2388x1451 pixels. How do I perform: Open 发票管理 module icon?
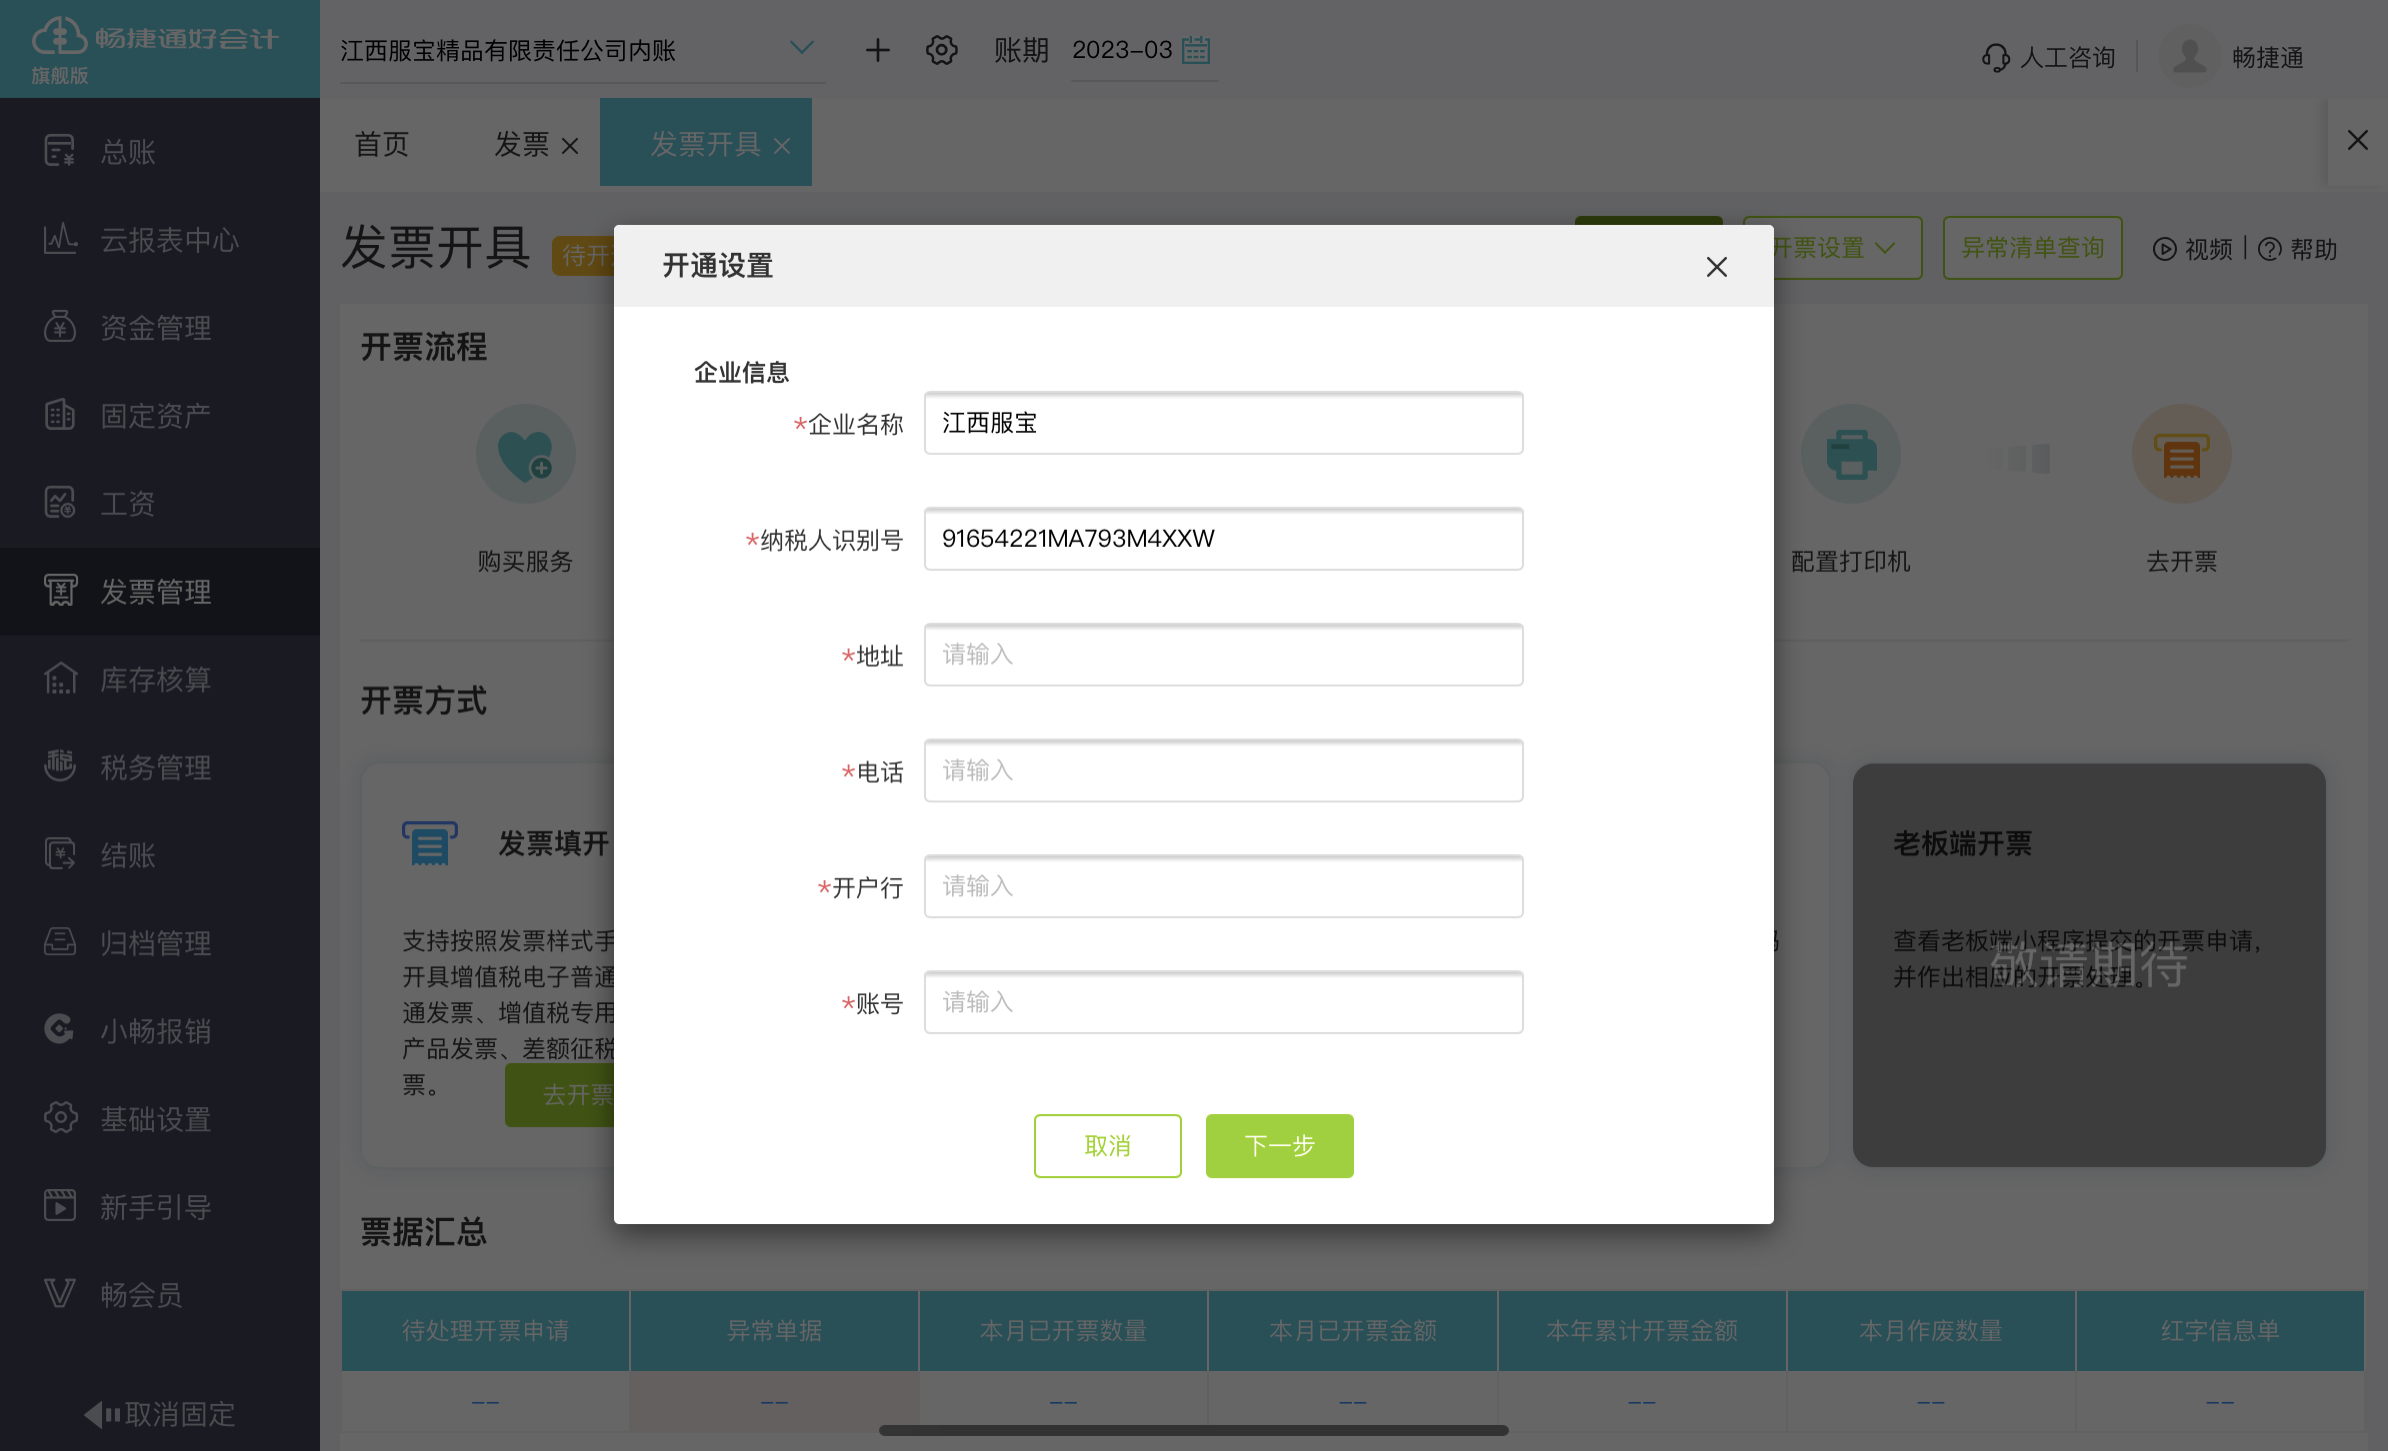60,590
